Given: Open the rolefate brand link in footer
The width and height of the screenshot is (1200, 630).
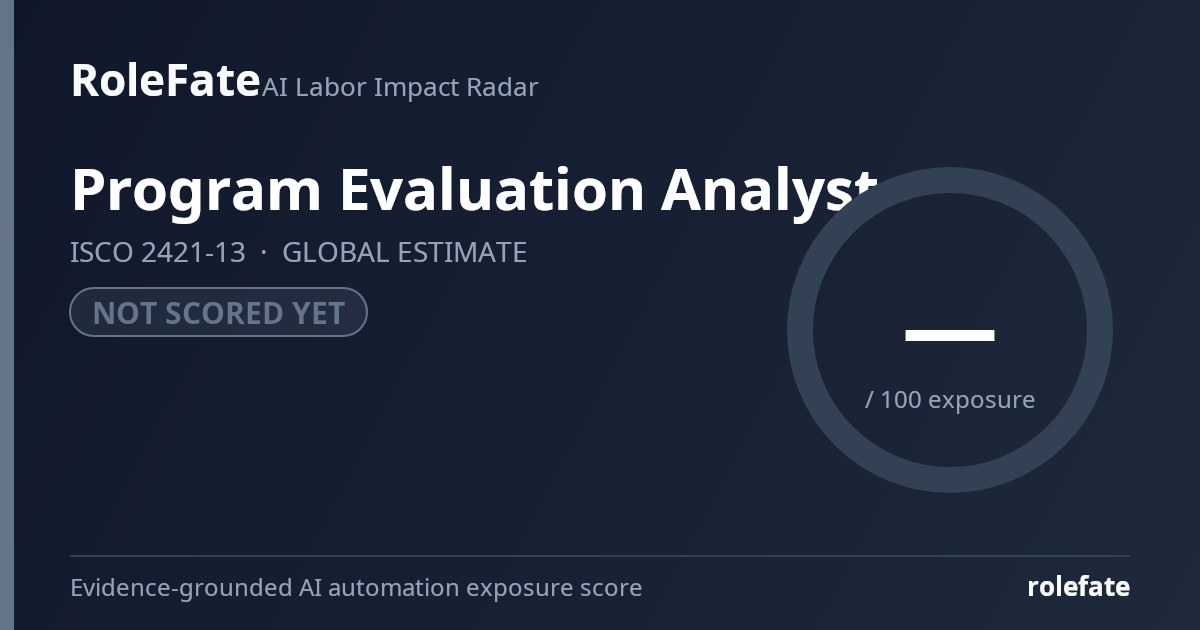Looking at the screenshot, I should coord(1078,587).
